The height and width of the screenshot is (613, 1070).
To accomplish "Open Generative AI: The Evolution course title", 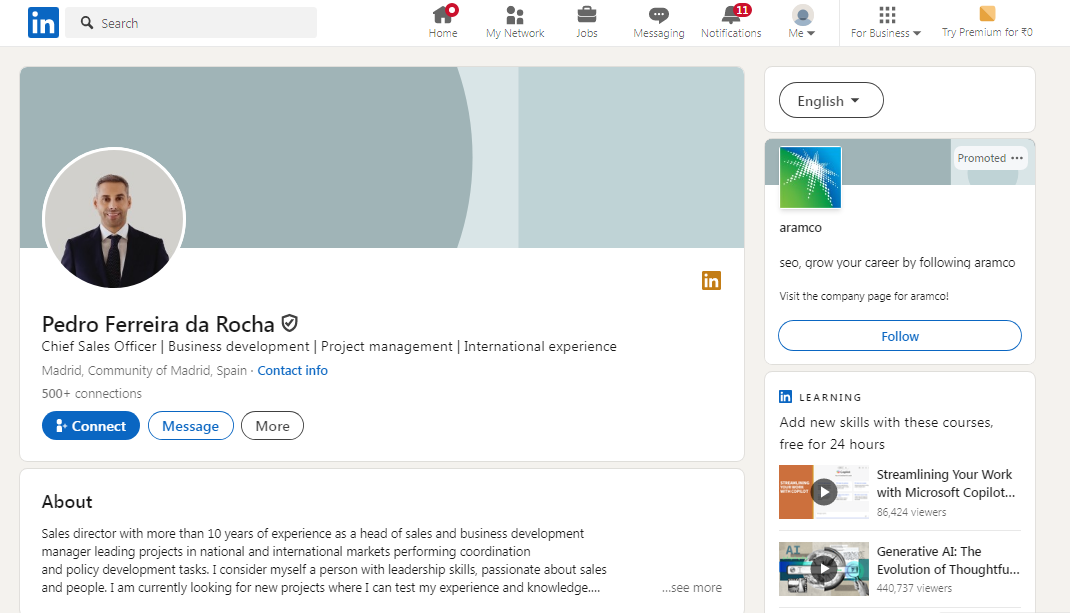I will (x=948, y=560).
